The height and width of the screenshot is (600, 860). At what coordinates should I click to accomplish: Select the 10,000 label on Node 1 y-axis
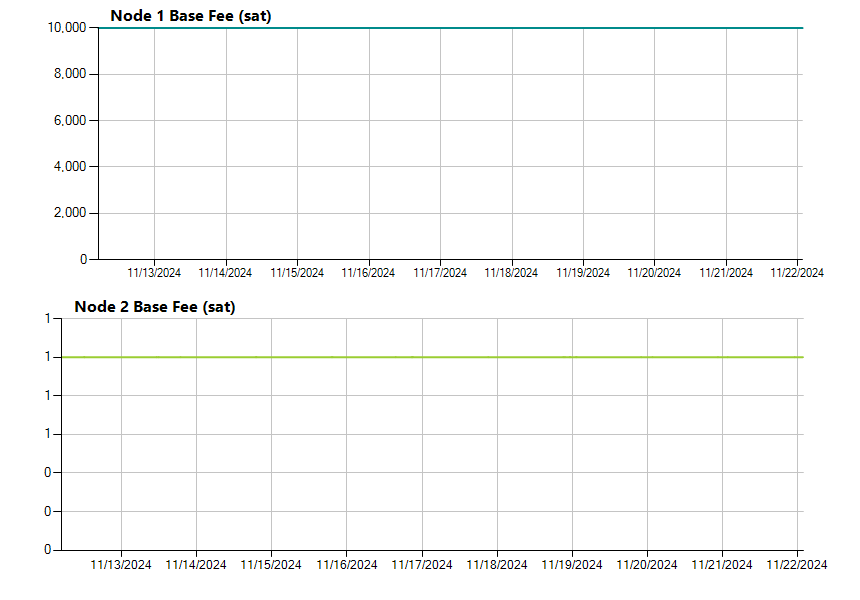pos(67,28)
